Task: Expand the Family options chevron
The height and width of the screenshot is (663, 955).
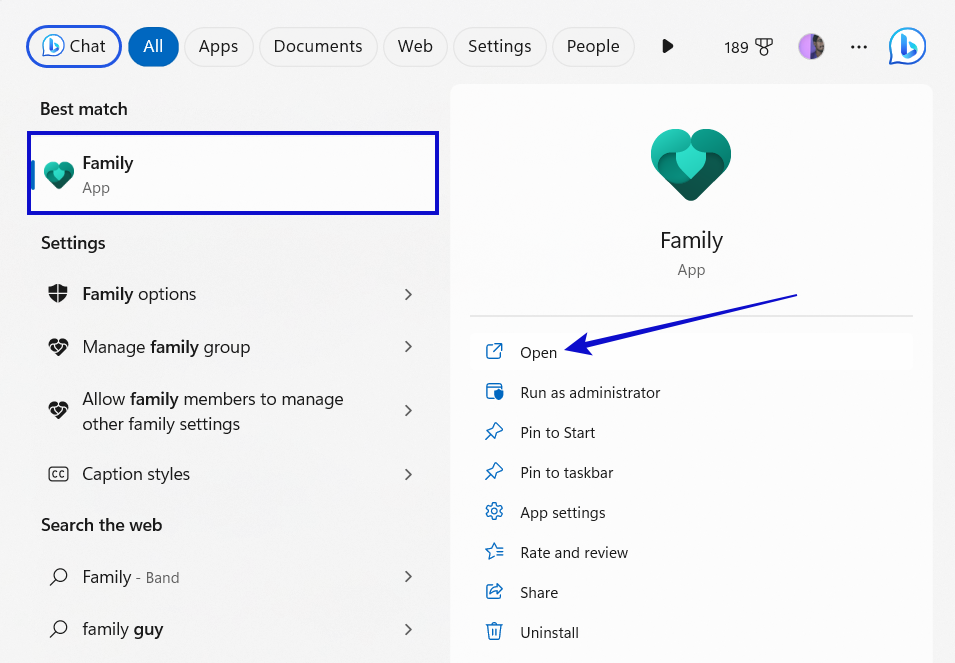Action: 408,295
